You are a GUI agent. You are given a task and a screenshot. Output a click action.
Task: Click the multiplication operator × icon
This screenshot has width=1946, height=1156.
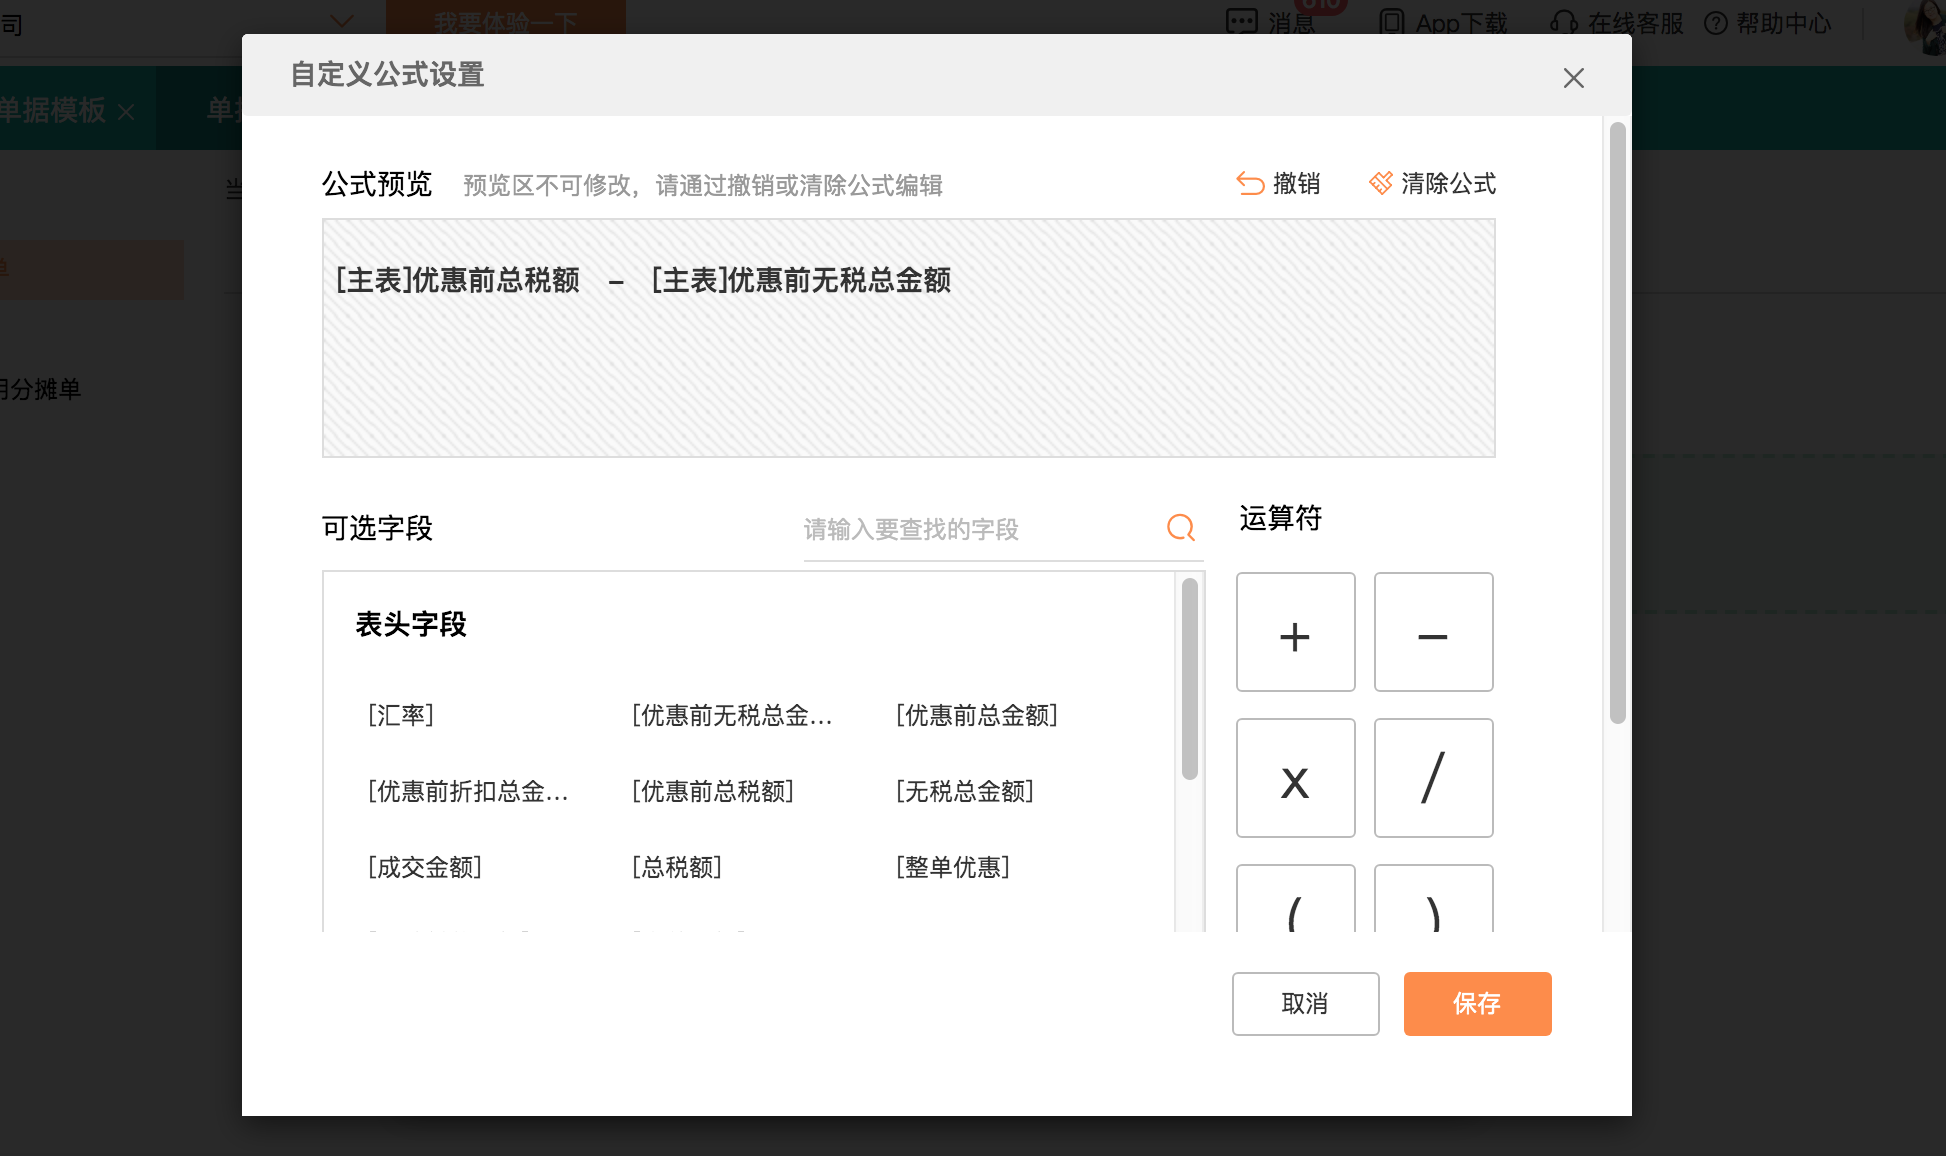[1295, 778]
